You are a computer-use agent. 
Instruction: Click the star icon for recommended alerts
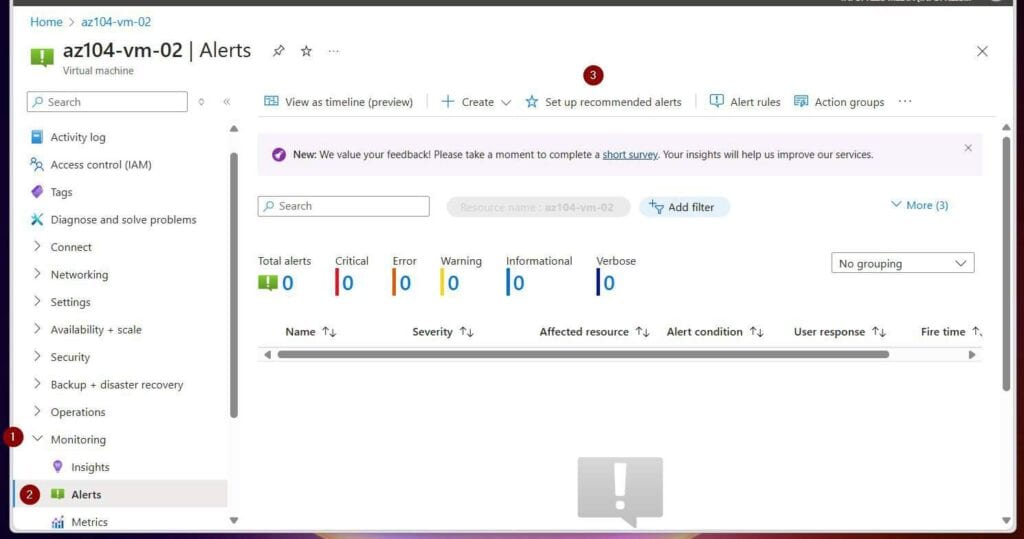pos(532,101)
